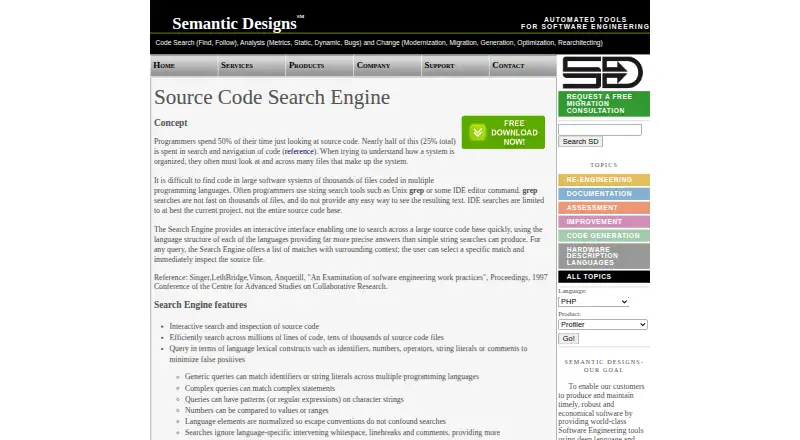Screen dimensions: 800x440
Task: Click the Topics sidebar heading
Action: (x=604, y=165)
